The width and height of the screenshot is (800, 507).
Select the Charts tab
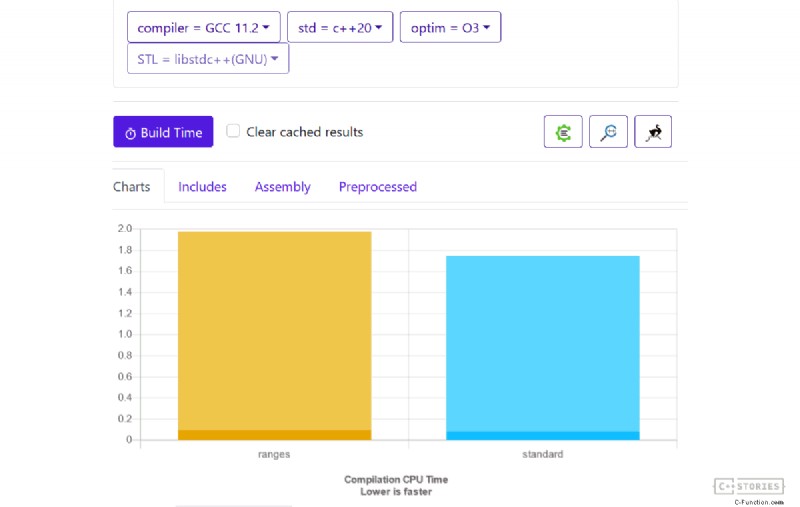(x=132, y=187)
